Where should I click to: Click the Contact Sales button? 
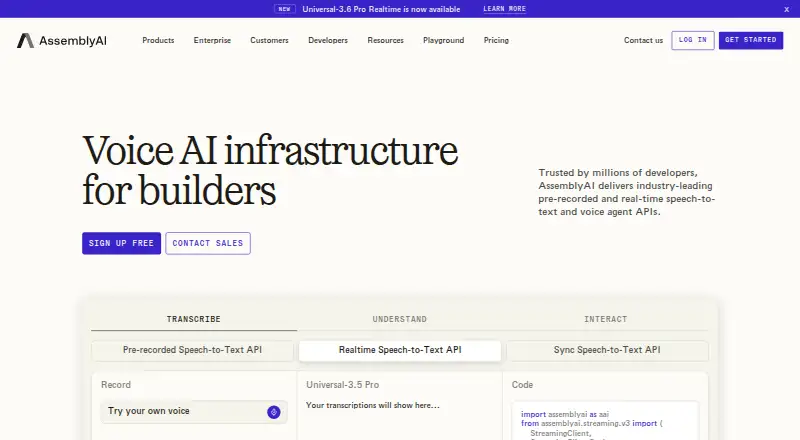(208, 243)
